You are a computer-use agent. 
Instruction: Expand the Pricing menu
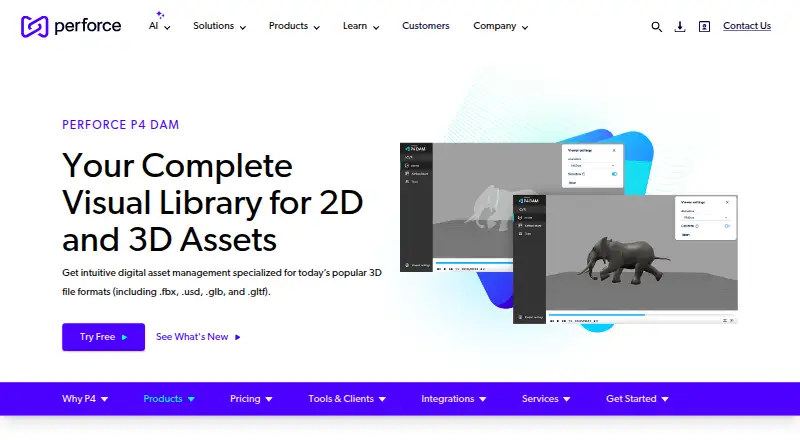251,399
